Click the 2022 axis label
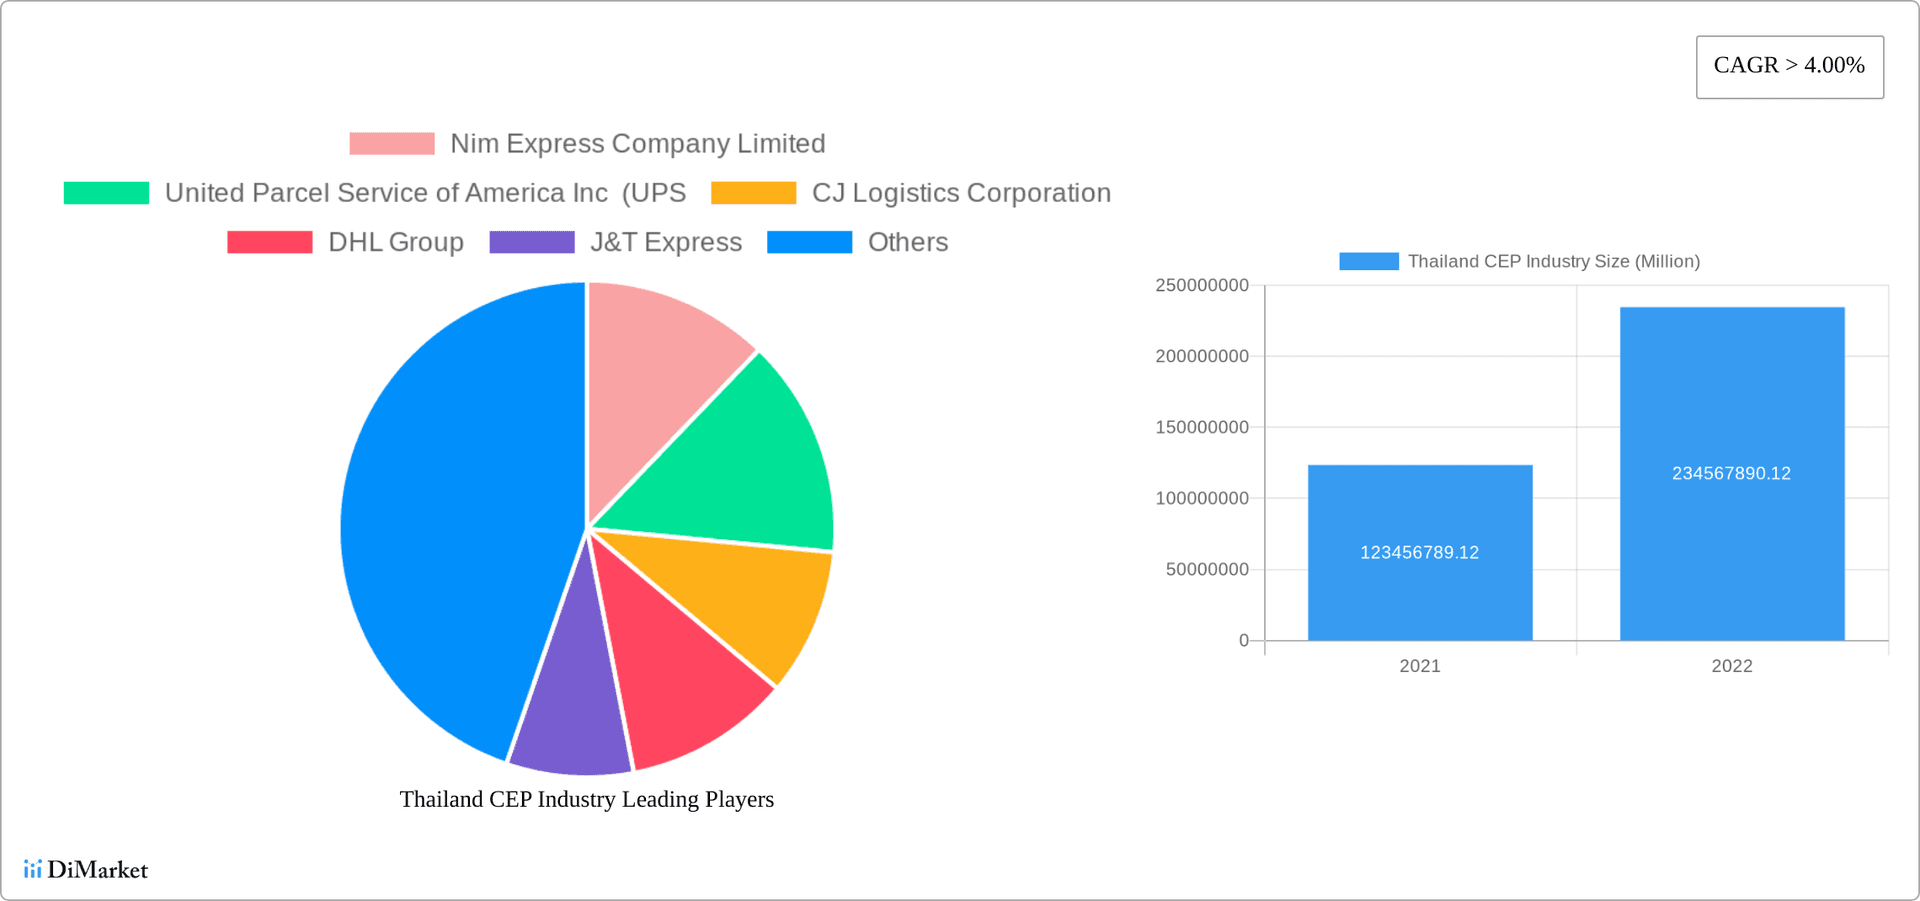The width and height of the screenshot is (1920, 901). (x=1732, y=666)
